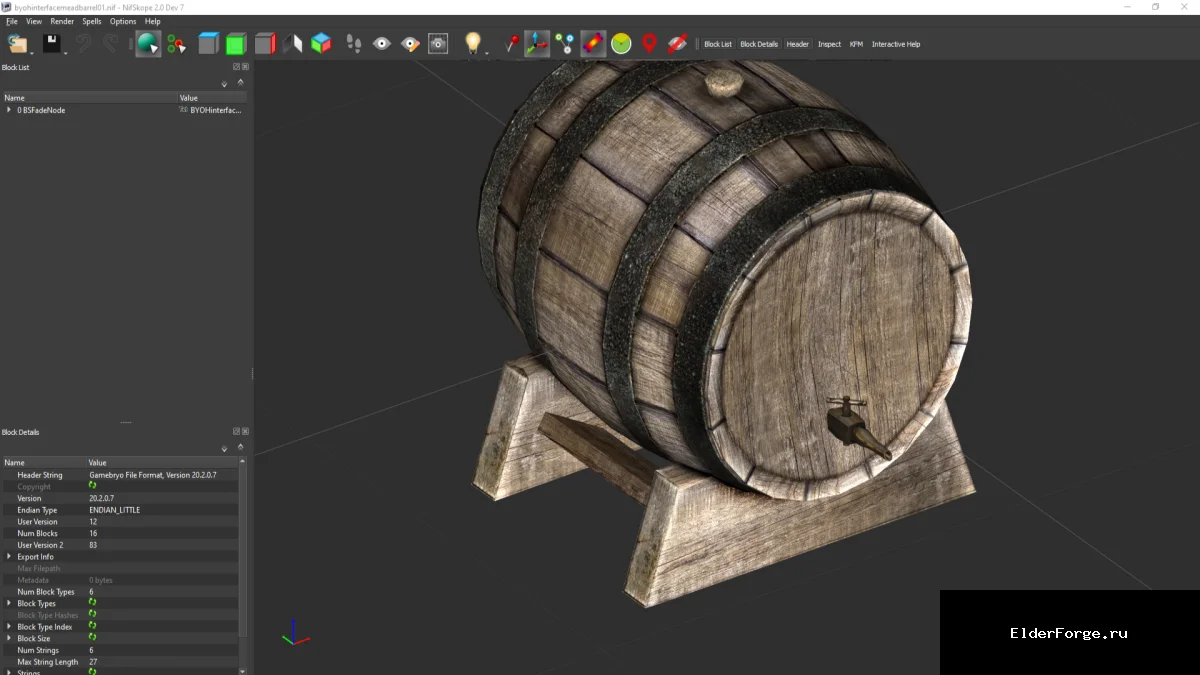This screenshot has width=1200, height=675.
Task: Expand the Block Types row
Action: pyautogui.click(x=9, y=604)
